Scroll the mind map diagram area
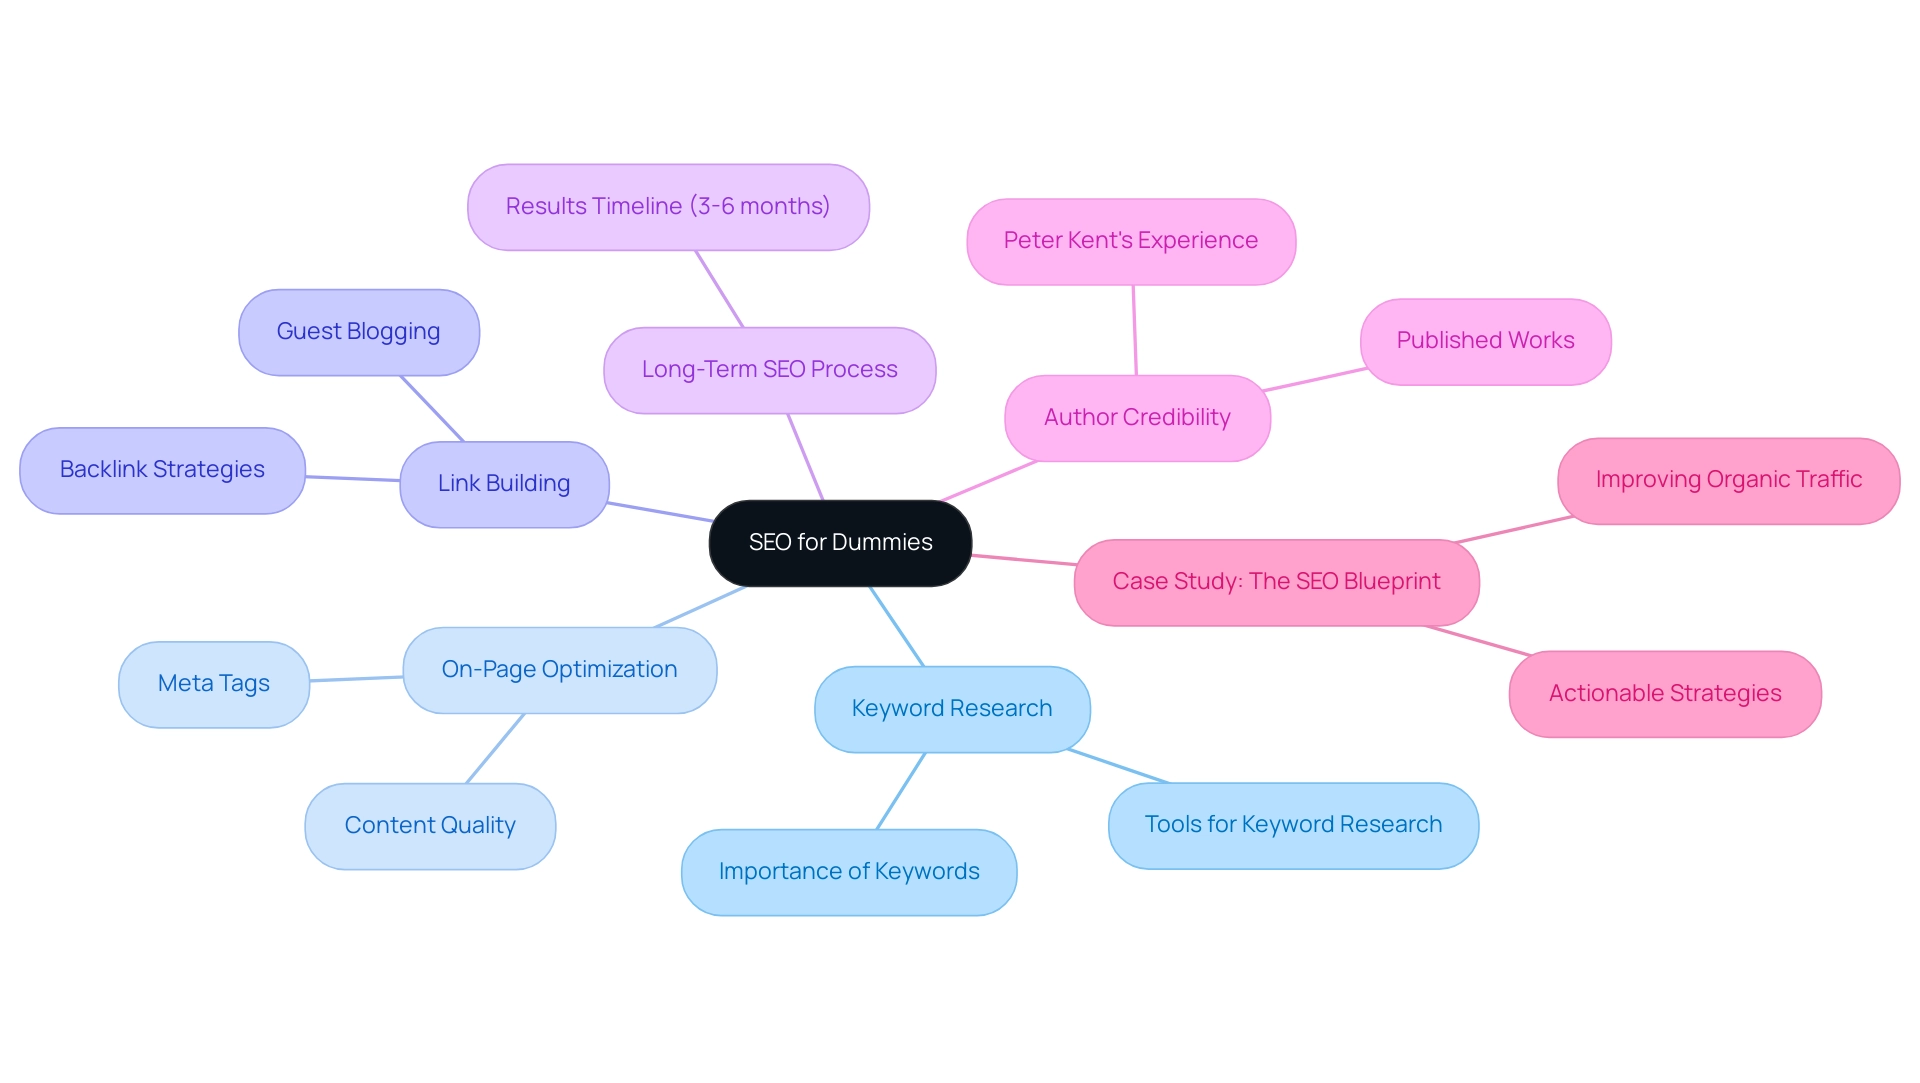1920x1083 pixels. (960, 541)
